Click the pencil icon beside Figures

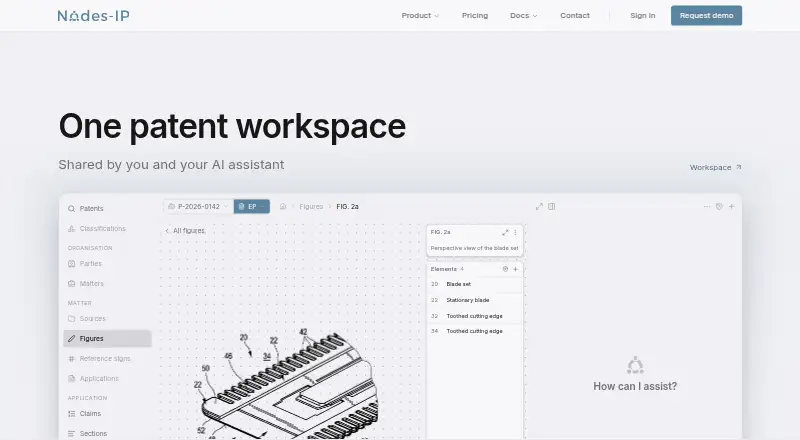tap(71, 338)
